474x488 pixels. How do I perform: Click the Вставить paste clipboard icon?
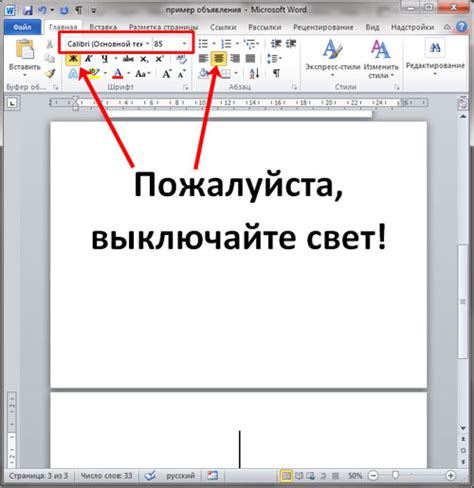pyautogui.click(x=25, y=49)
